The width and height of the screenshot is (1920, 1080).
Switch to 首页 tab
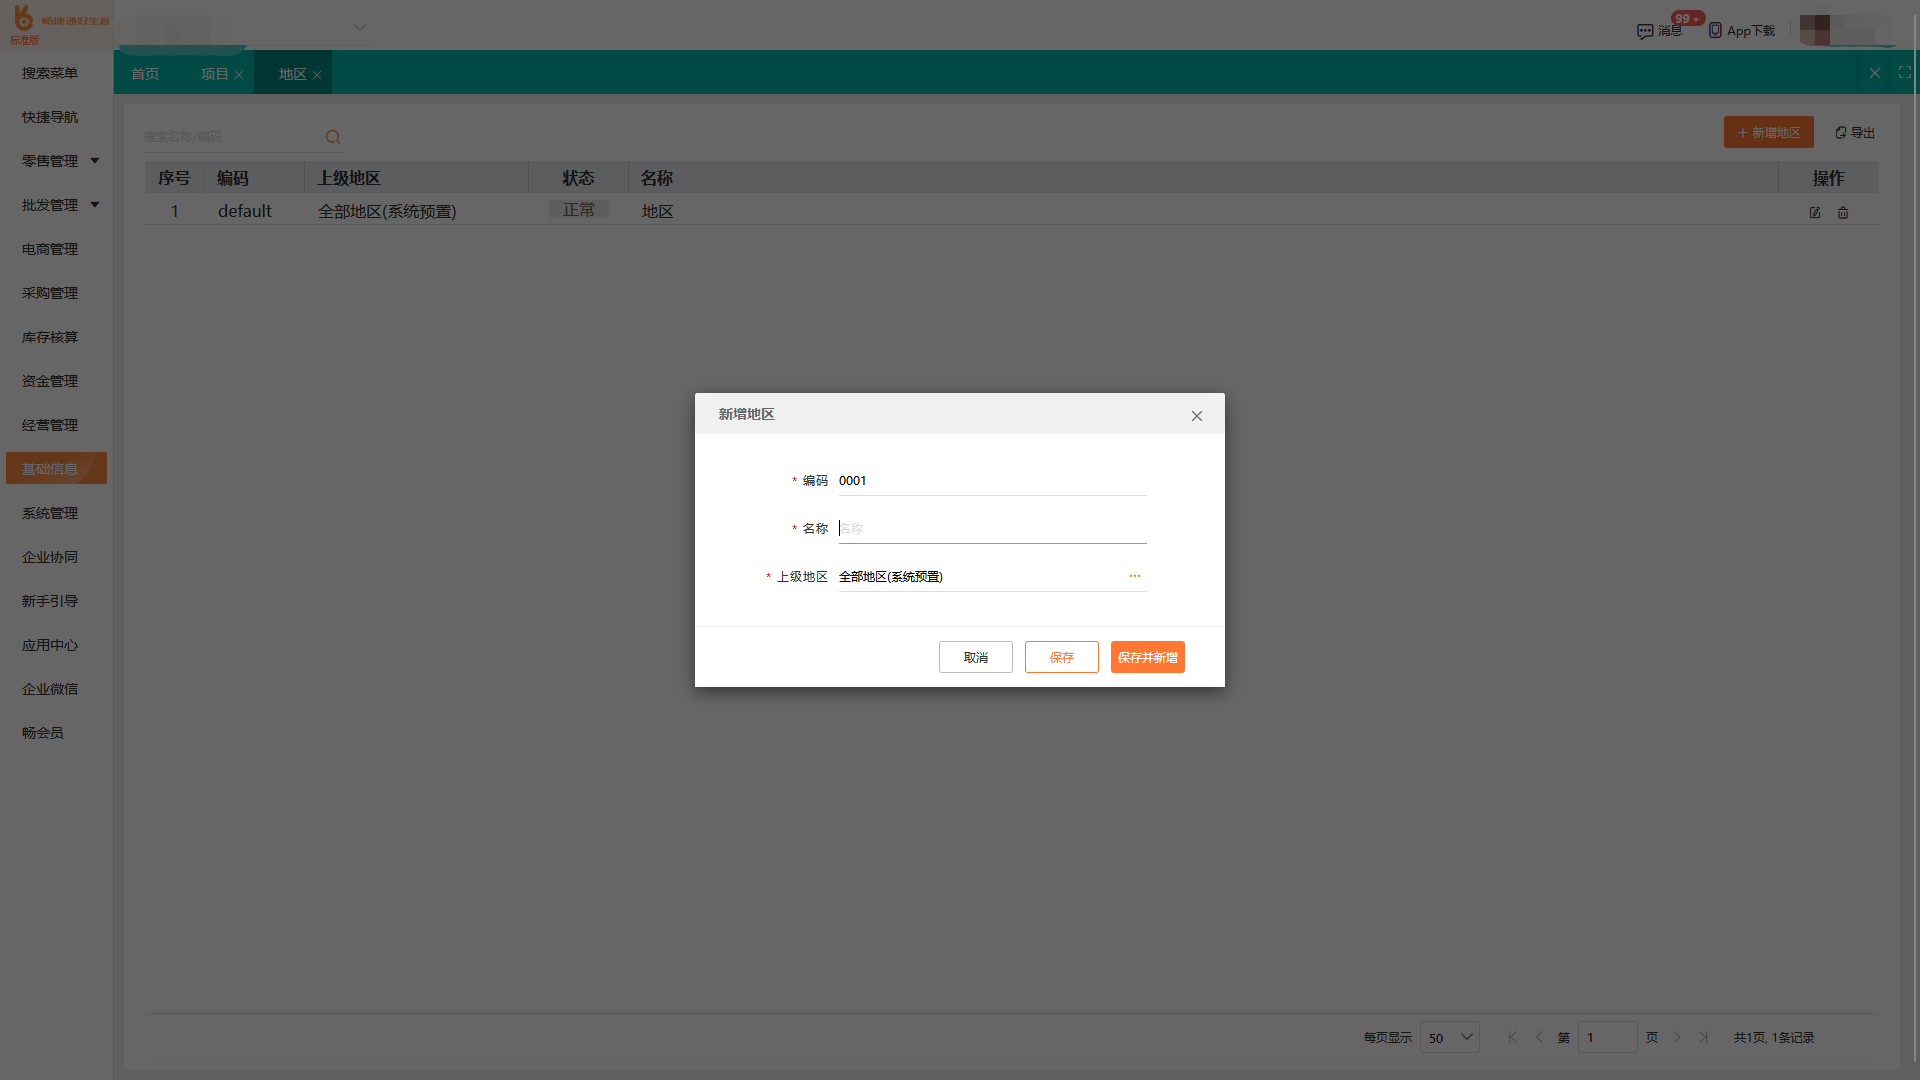click(x=145, y=74)
